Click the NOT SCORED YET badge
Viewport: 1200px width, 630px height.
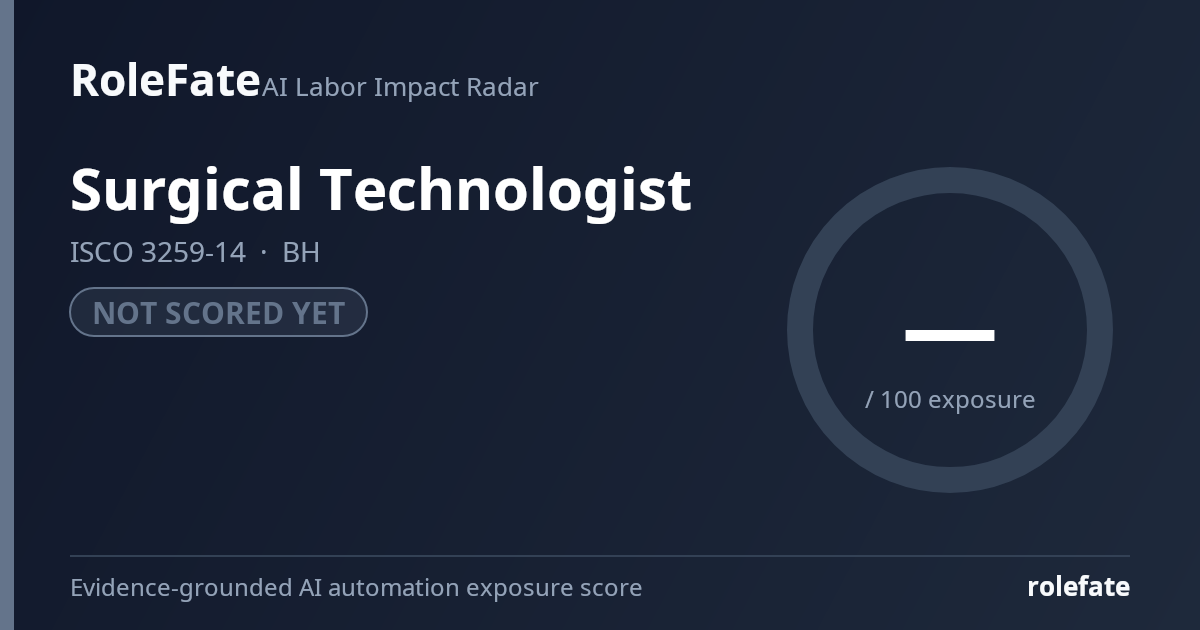point(218,312)
